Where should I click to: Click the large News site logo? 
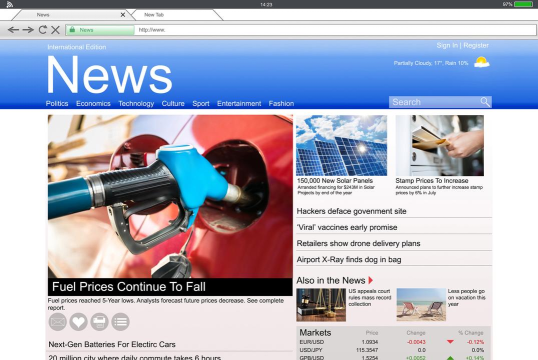pos(109,74)
